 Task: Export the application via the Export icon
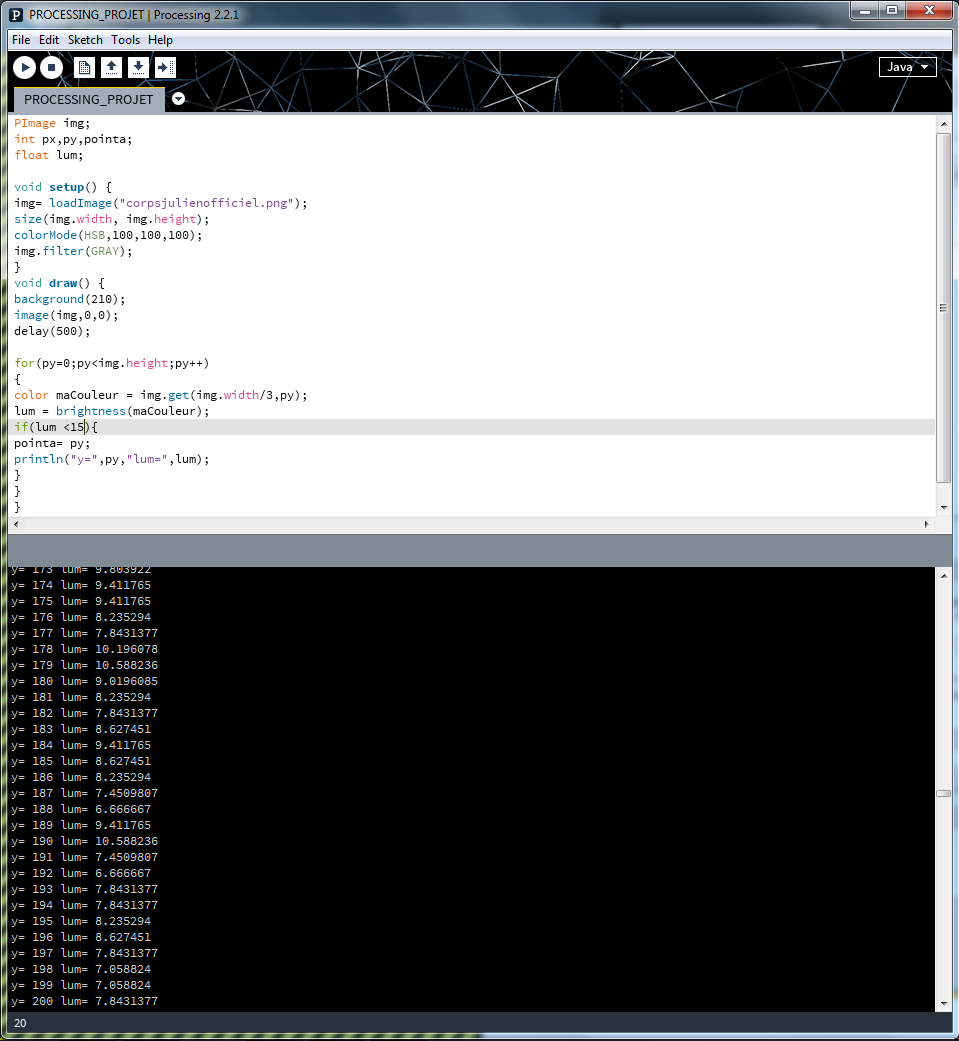tap(165, 67)
